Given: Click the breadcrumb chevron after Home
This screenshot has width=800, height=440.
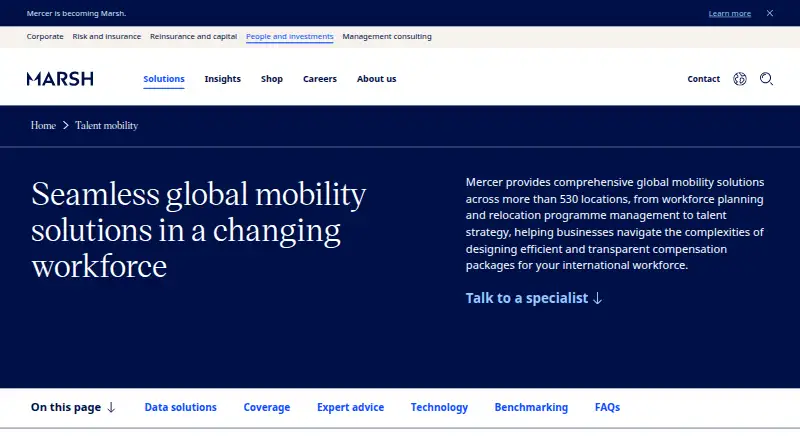Looking at the screenshot, I should pos(66,125).
